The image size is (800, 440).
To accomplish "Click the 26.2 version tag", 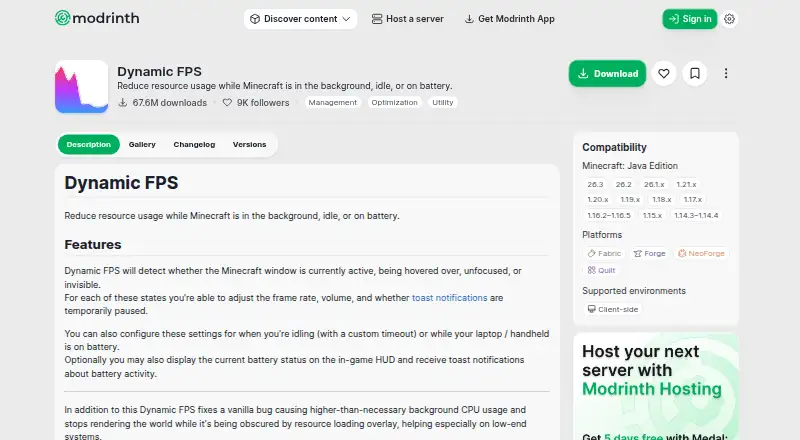I will pos(623,184).
